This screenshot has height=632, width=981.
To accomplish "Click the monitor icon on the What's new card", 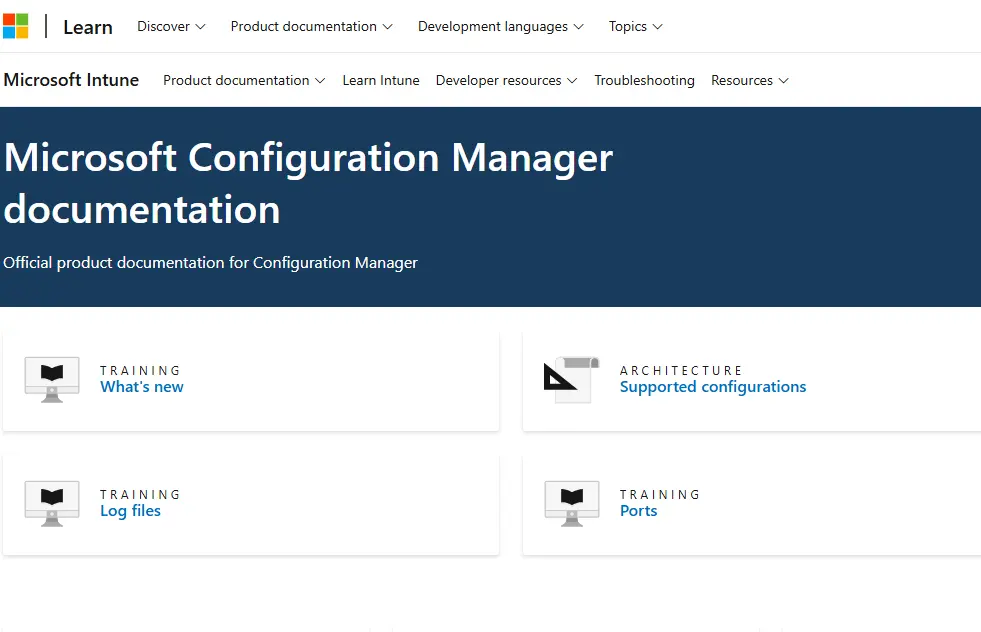I will click(50, 379).
